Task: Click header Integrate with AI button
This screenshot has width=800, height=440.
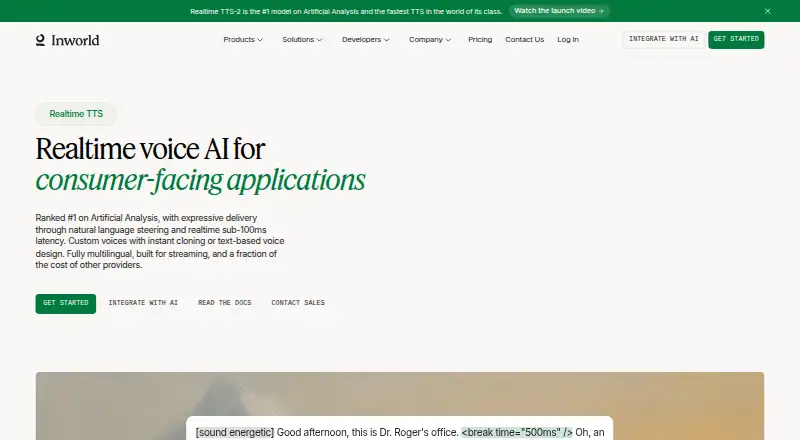Action: tap(663, 39)
